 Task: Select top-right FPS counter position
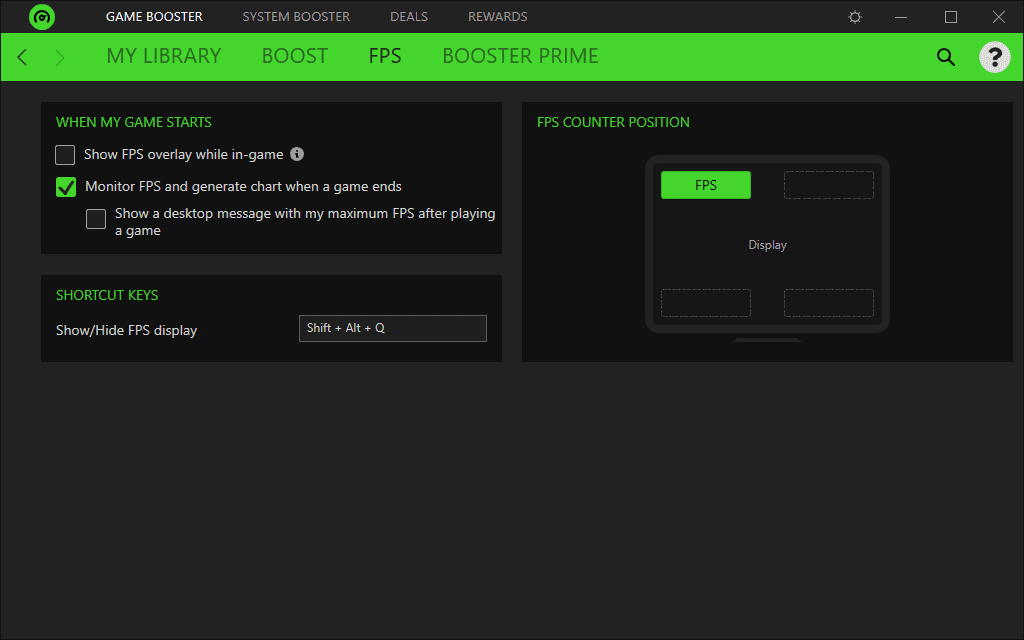click(828, 185)
